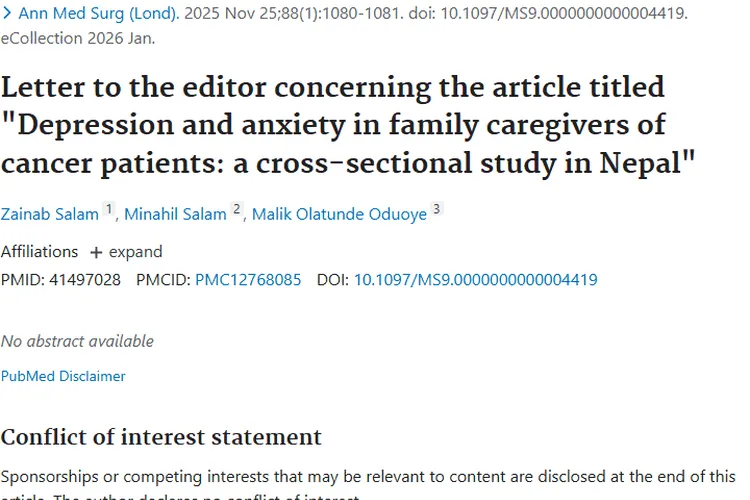Click the Sponsorships or competing interests paragraph
750x500 pixels.
368,484
